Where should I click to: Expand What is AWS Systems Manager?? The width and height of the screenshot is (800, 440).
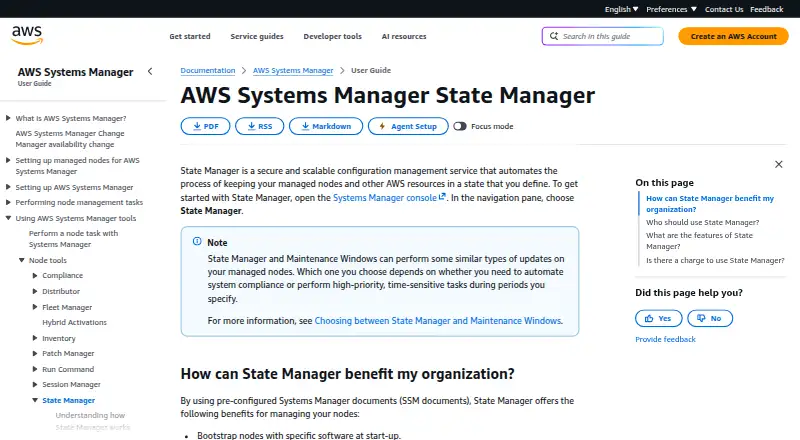click(x=8, y=118)
